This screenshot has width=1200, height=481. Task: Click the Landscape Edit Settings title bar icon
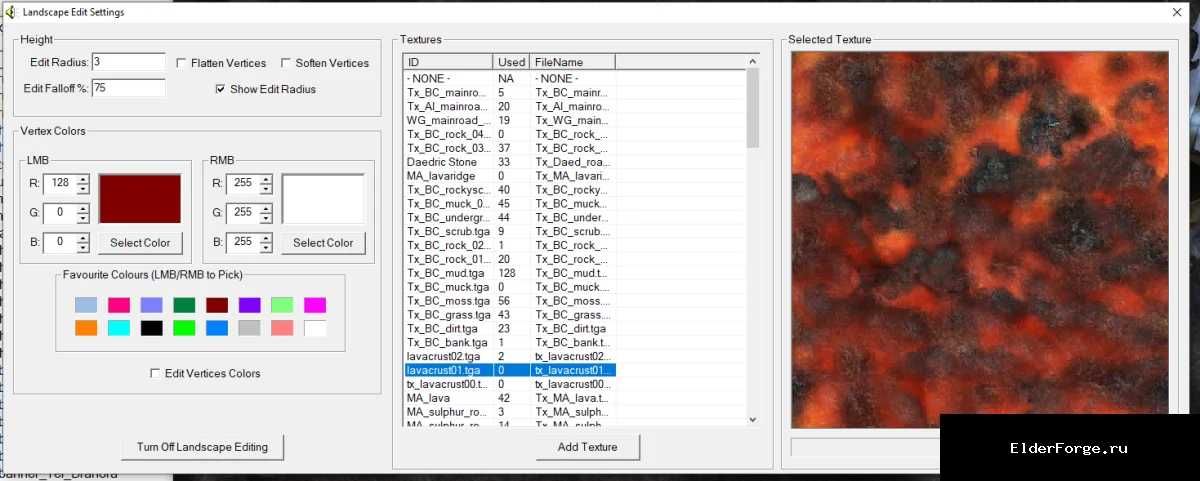[10, 13]
